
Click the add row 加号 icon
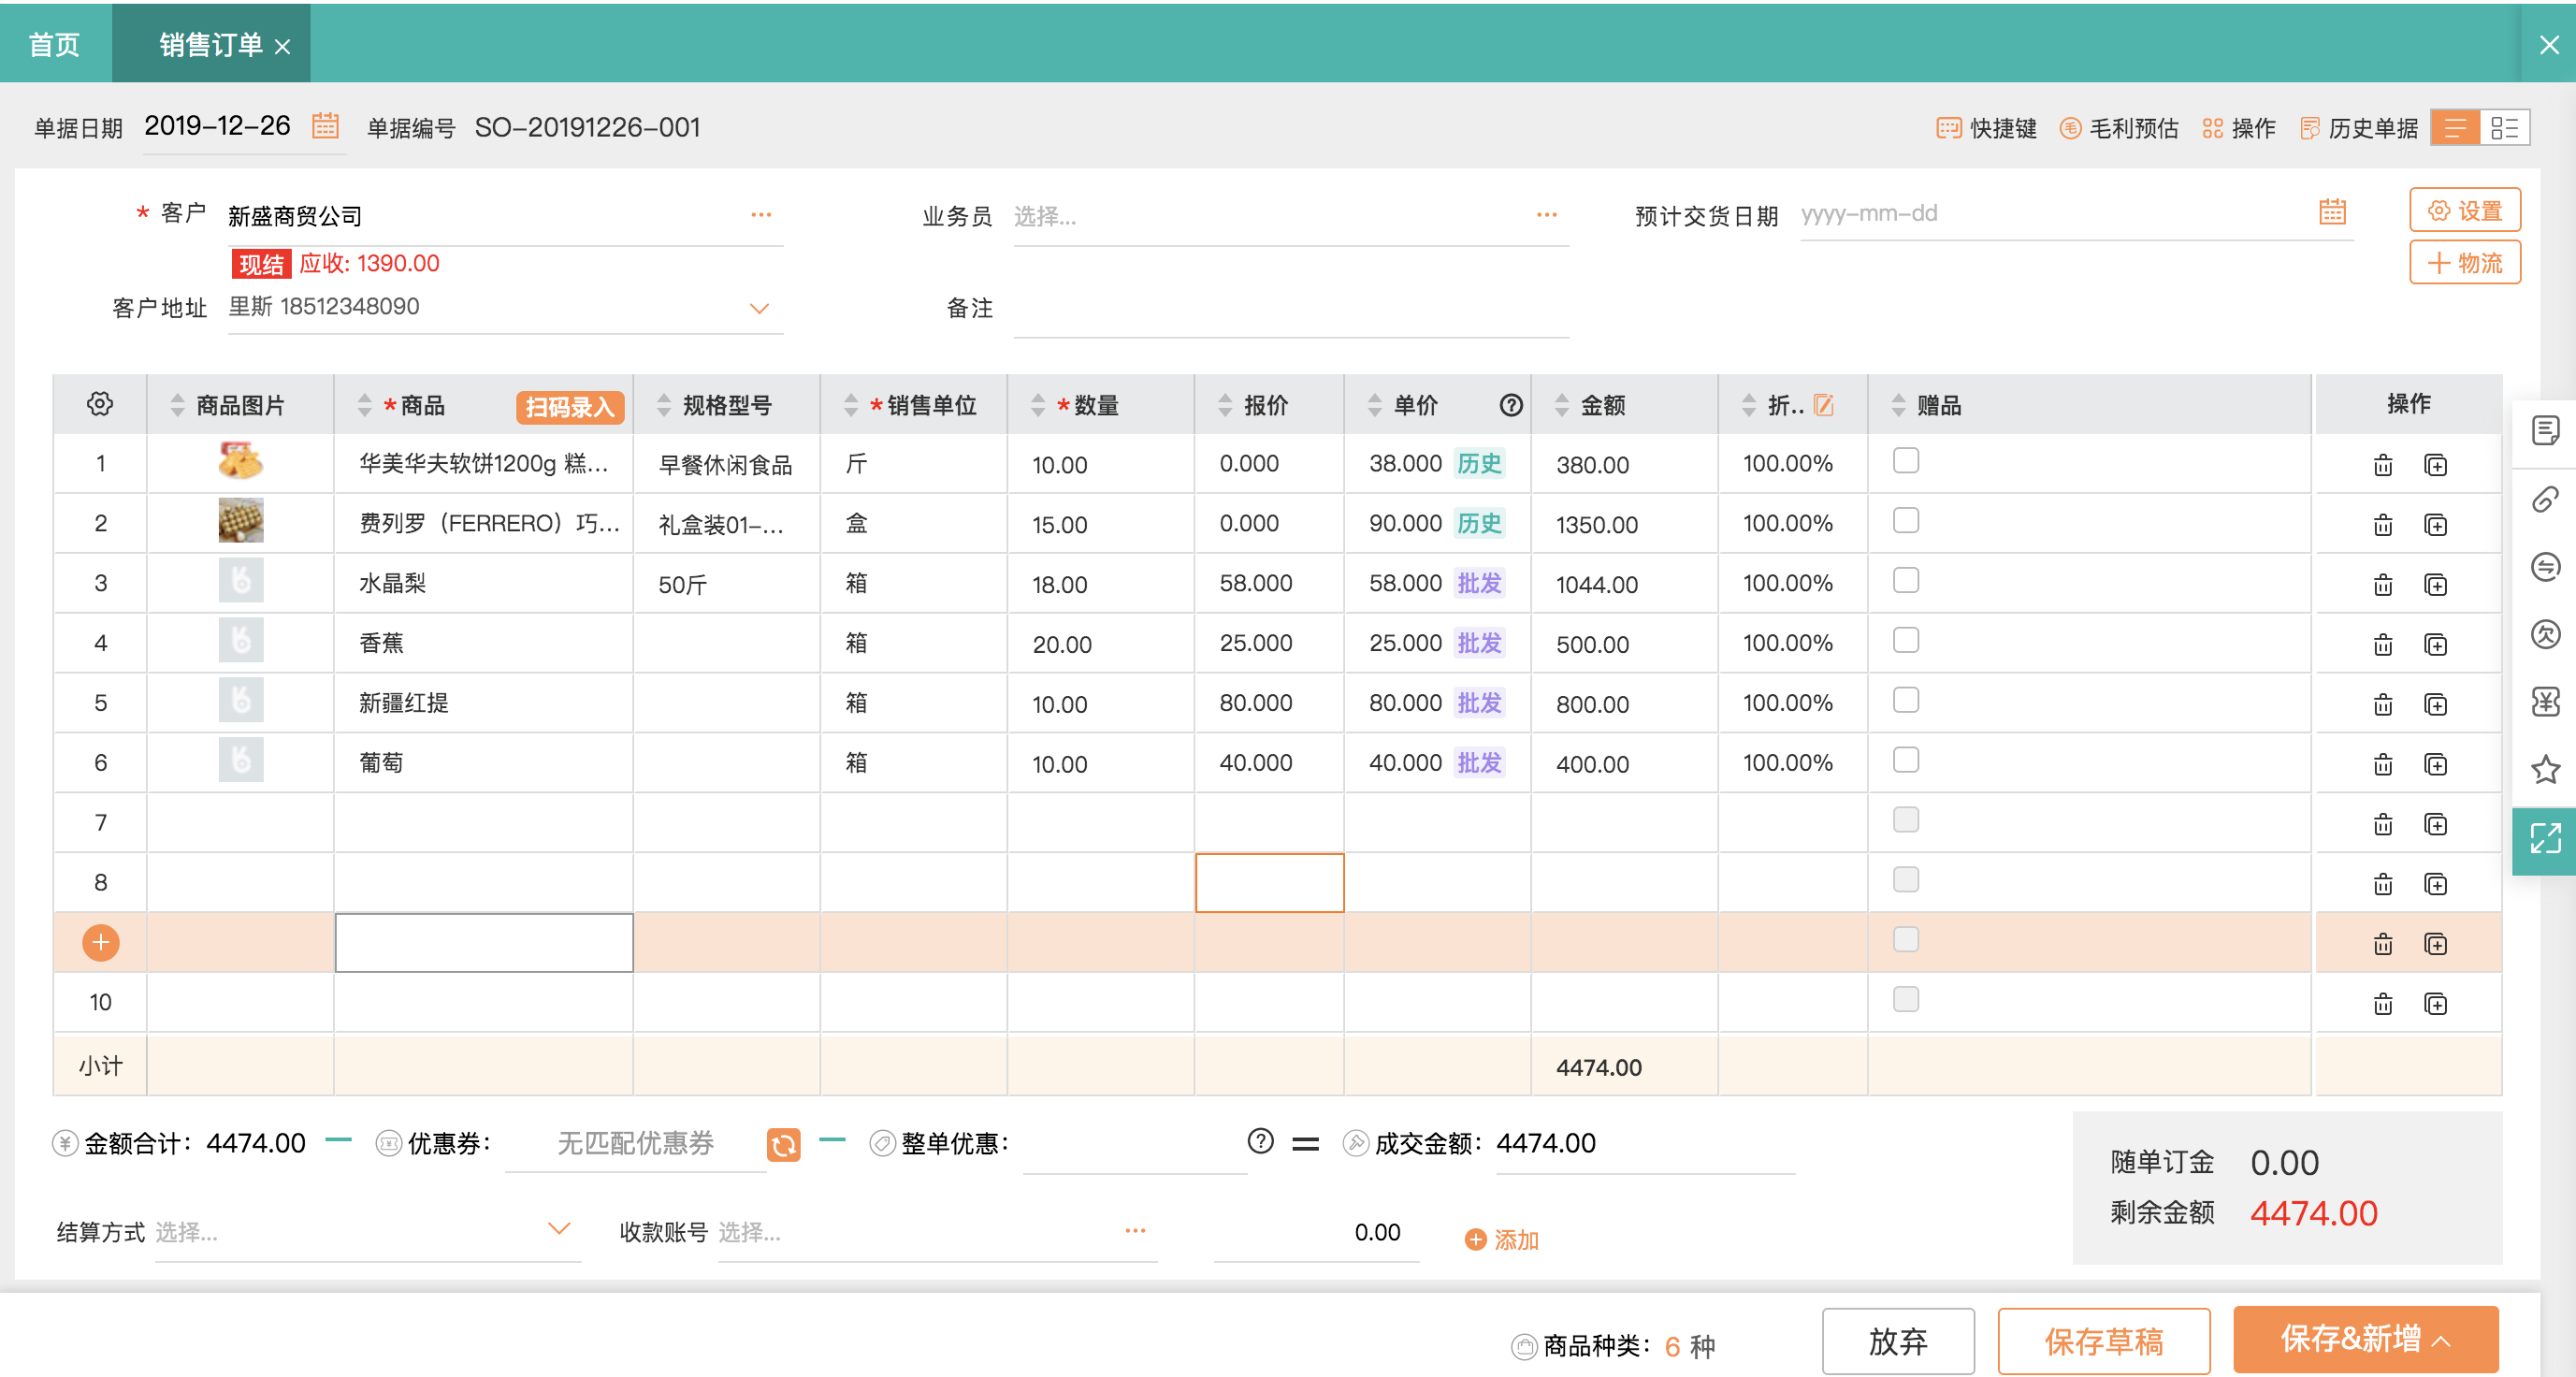coord(100,942)
